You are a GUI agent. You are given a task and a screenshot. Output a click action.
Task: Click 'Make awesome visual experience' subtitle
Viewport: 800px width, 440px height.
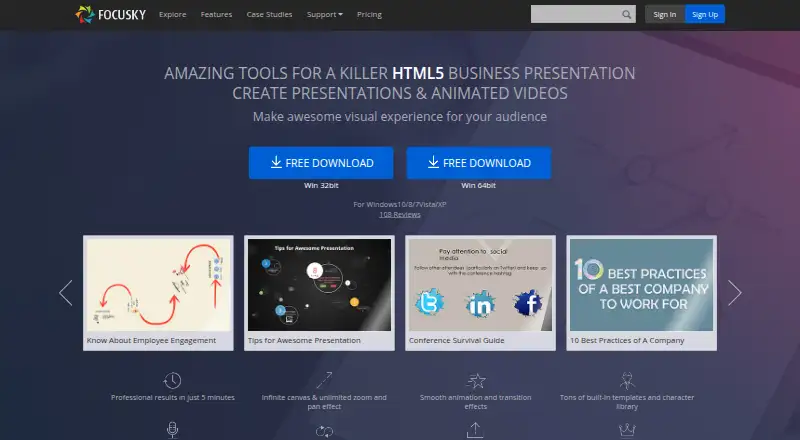400,117
